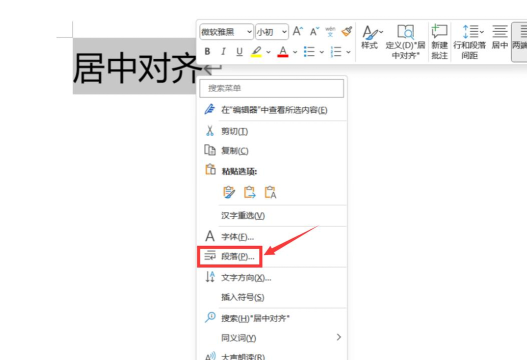This screenshot has height=360, width=527.
Task: Choose 汉字重选(V) menu entry
Action: pos(272,215)
